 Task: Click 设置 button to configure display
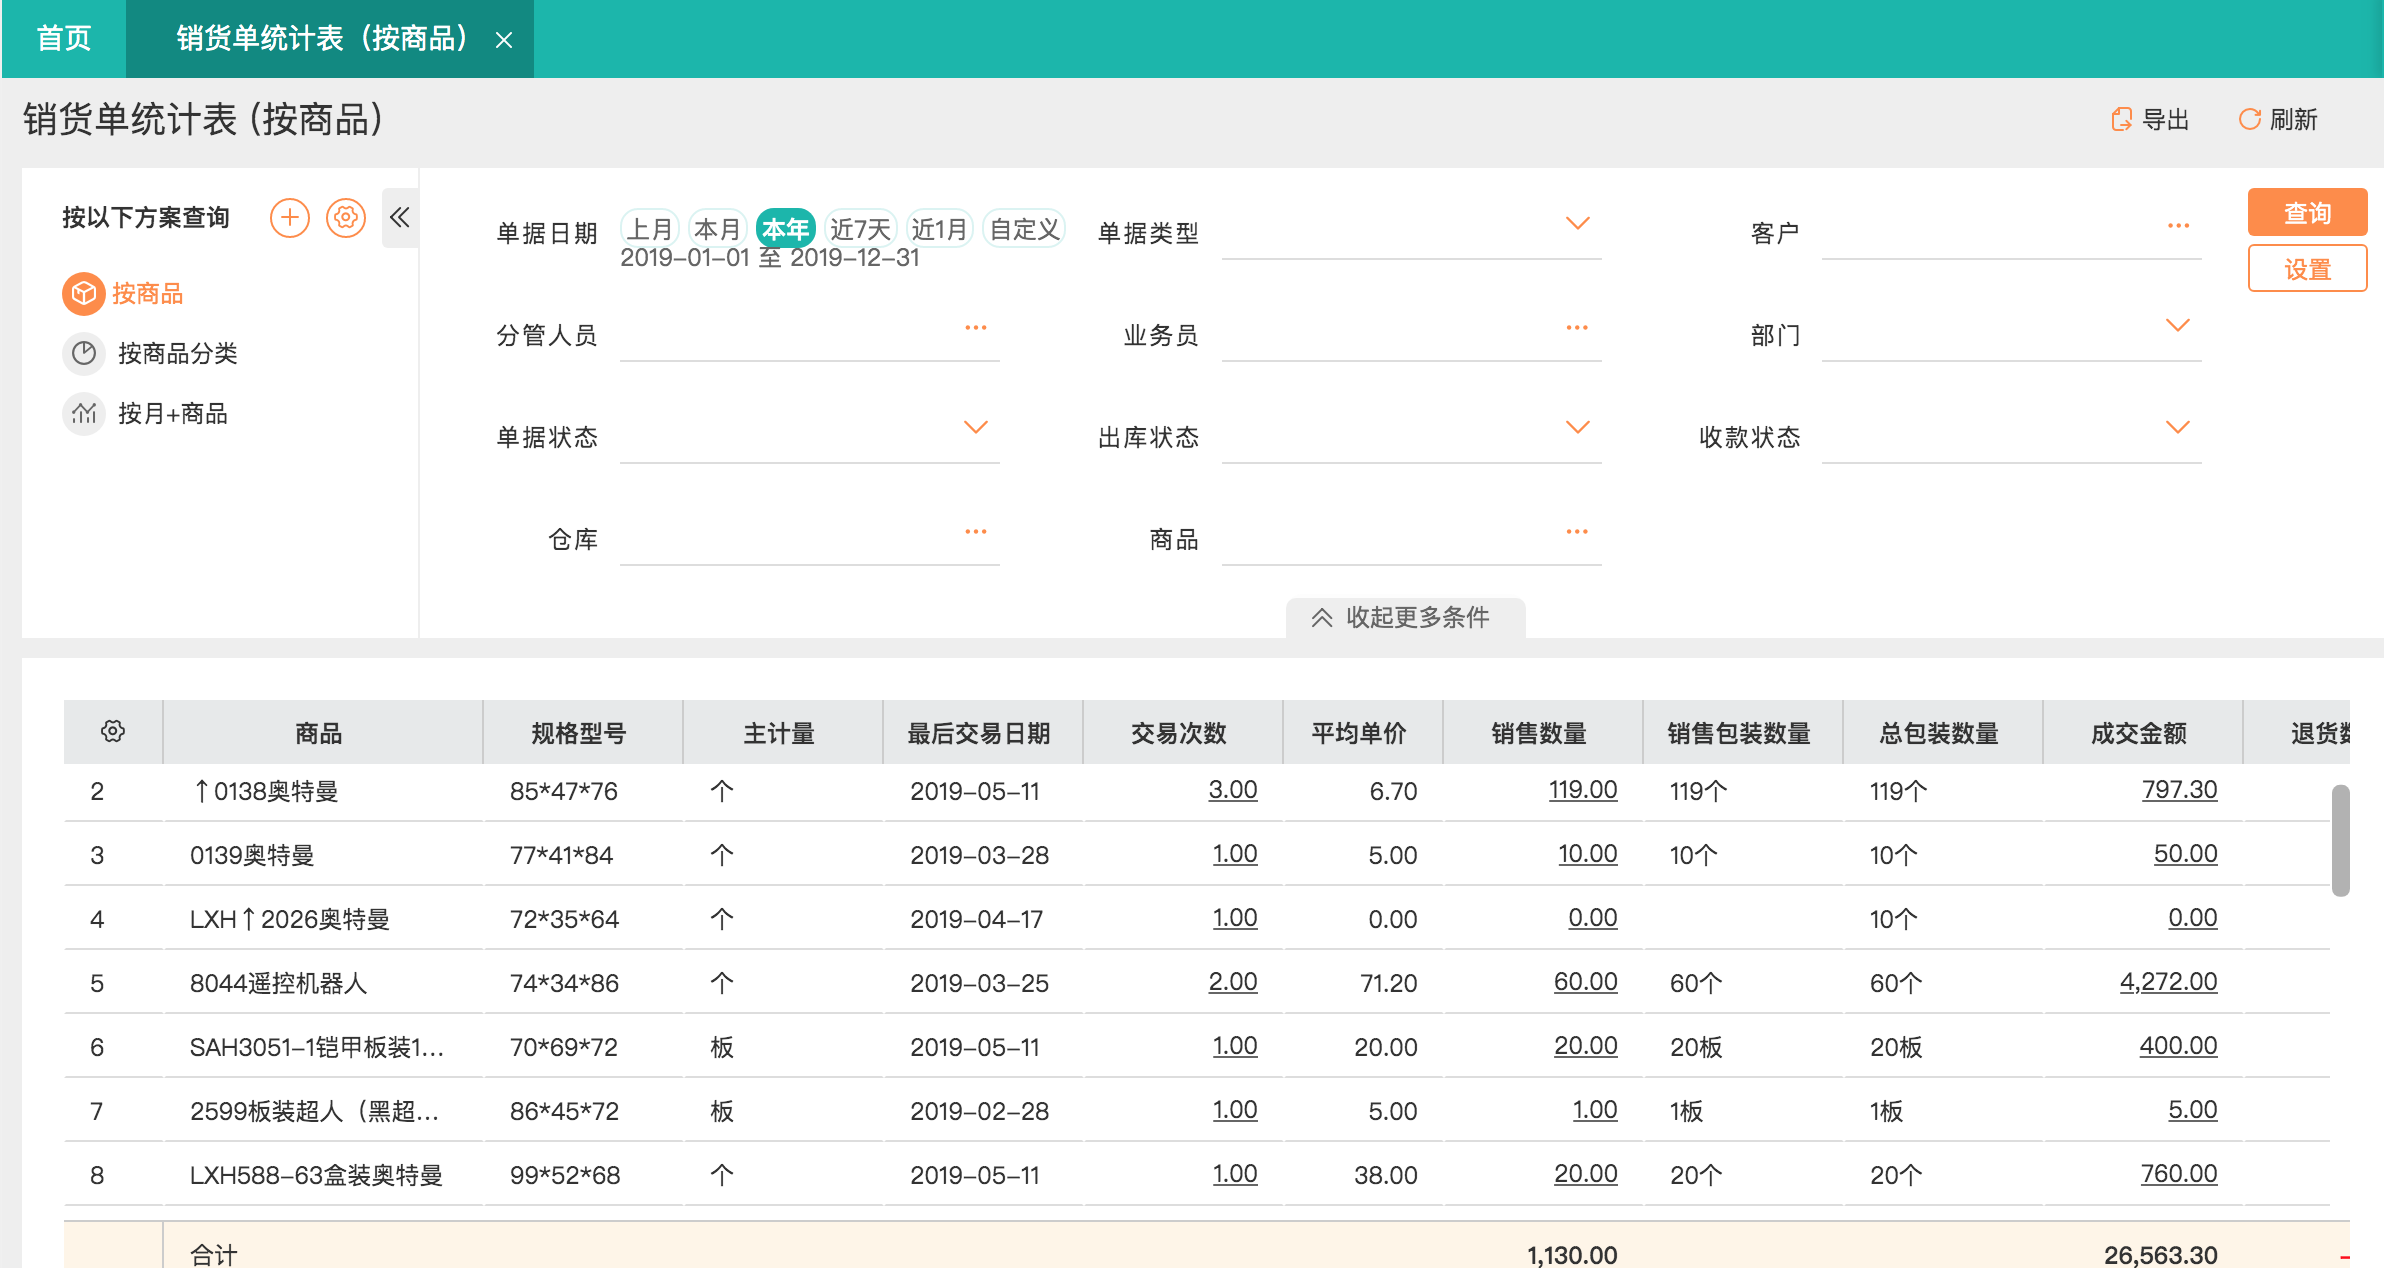click(x=2302, y=268)
